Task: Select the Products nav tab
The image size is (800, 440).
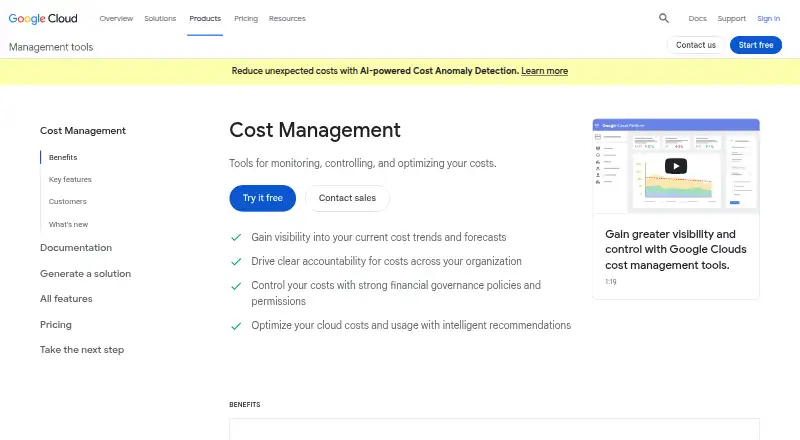Action: coord(205,18)
